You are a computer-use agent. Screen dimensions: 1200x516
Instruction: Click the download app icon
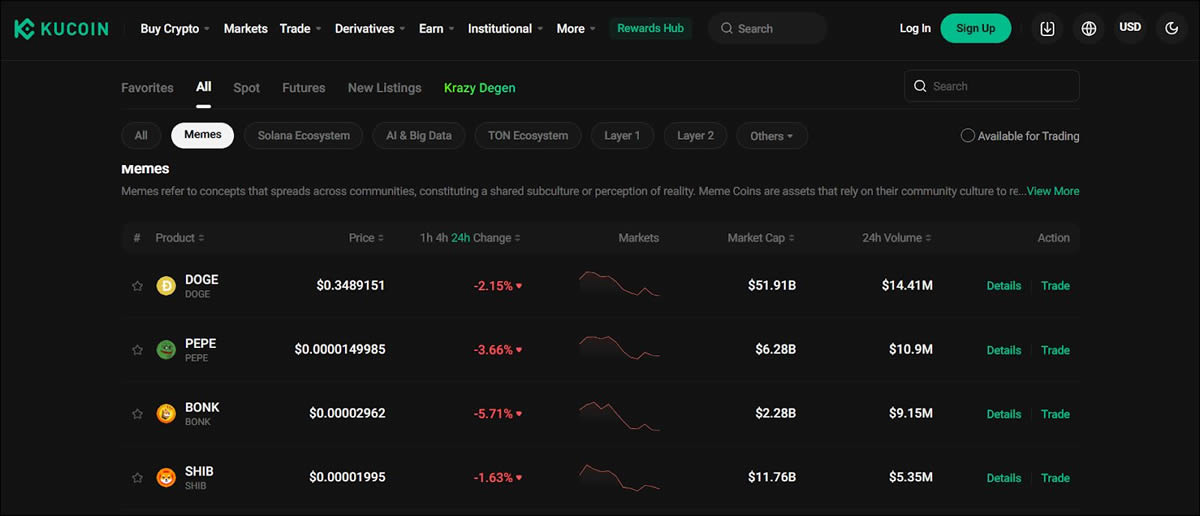point(1047,29)
